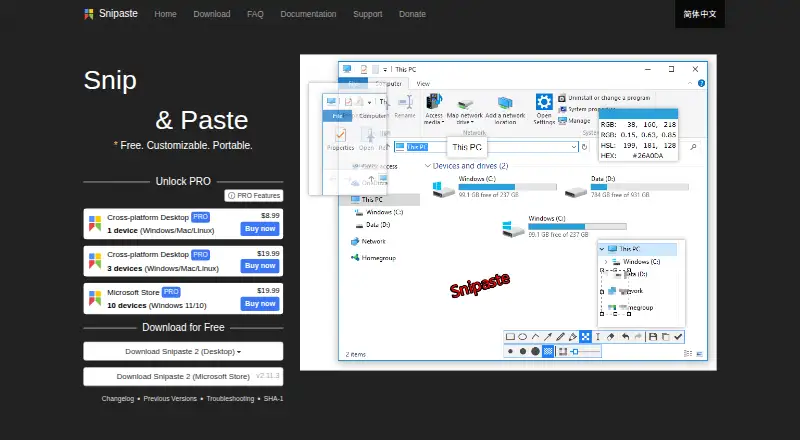Open the SHA-1 link

click(x=273, y=399)
